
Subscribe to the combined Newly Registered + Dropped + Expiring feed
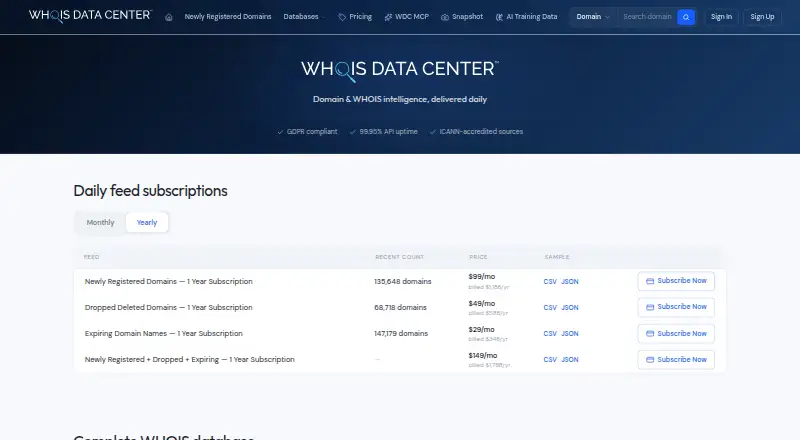pos(676,359)
